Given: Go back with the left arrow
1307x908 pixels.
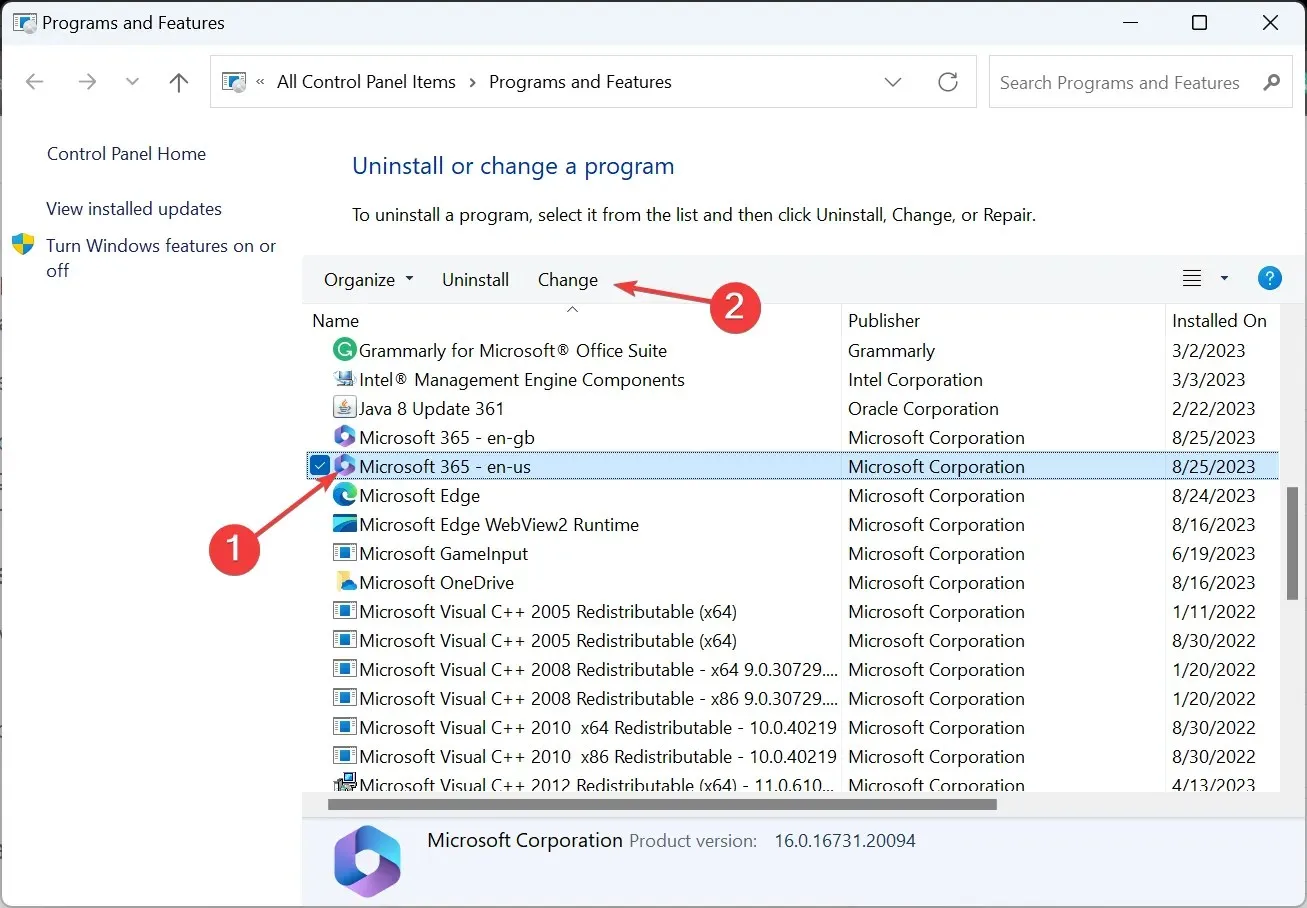Looking at the screenshot, I should (x=34, y=82).
